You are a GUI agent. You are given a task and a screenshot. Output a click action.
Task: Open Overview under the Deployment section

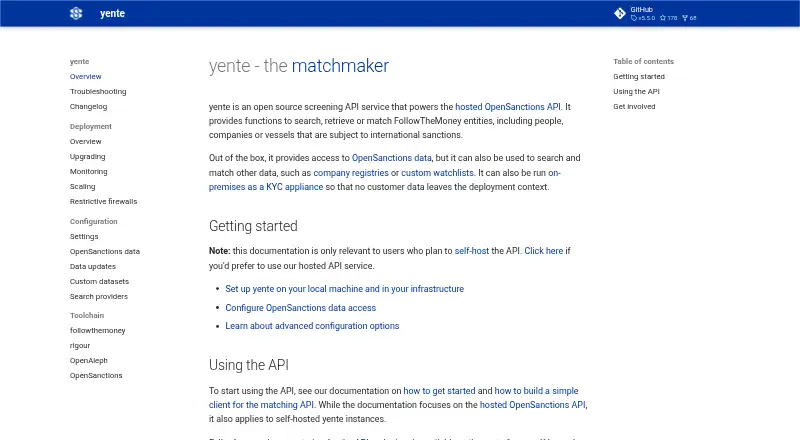coord(86,141)
